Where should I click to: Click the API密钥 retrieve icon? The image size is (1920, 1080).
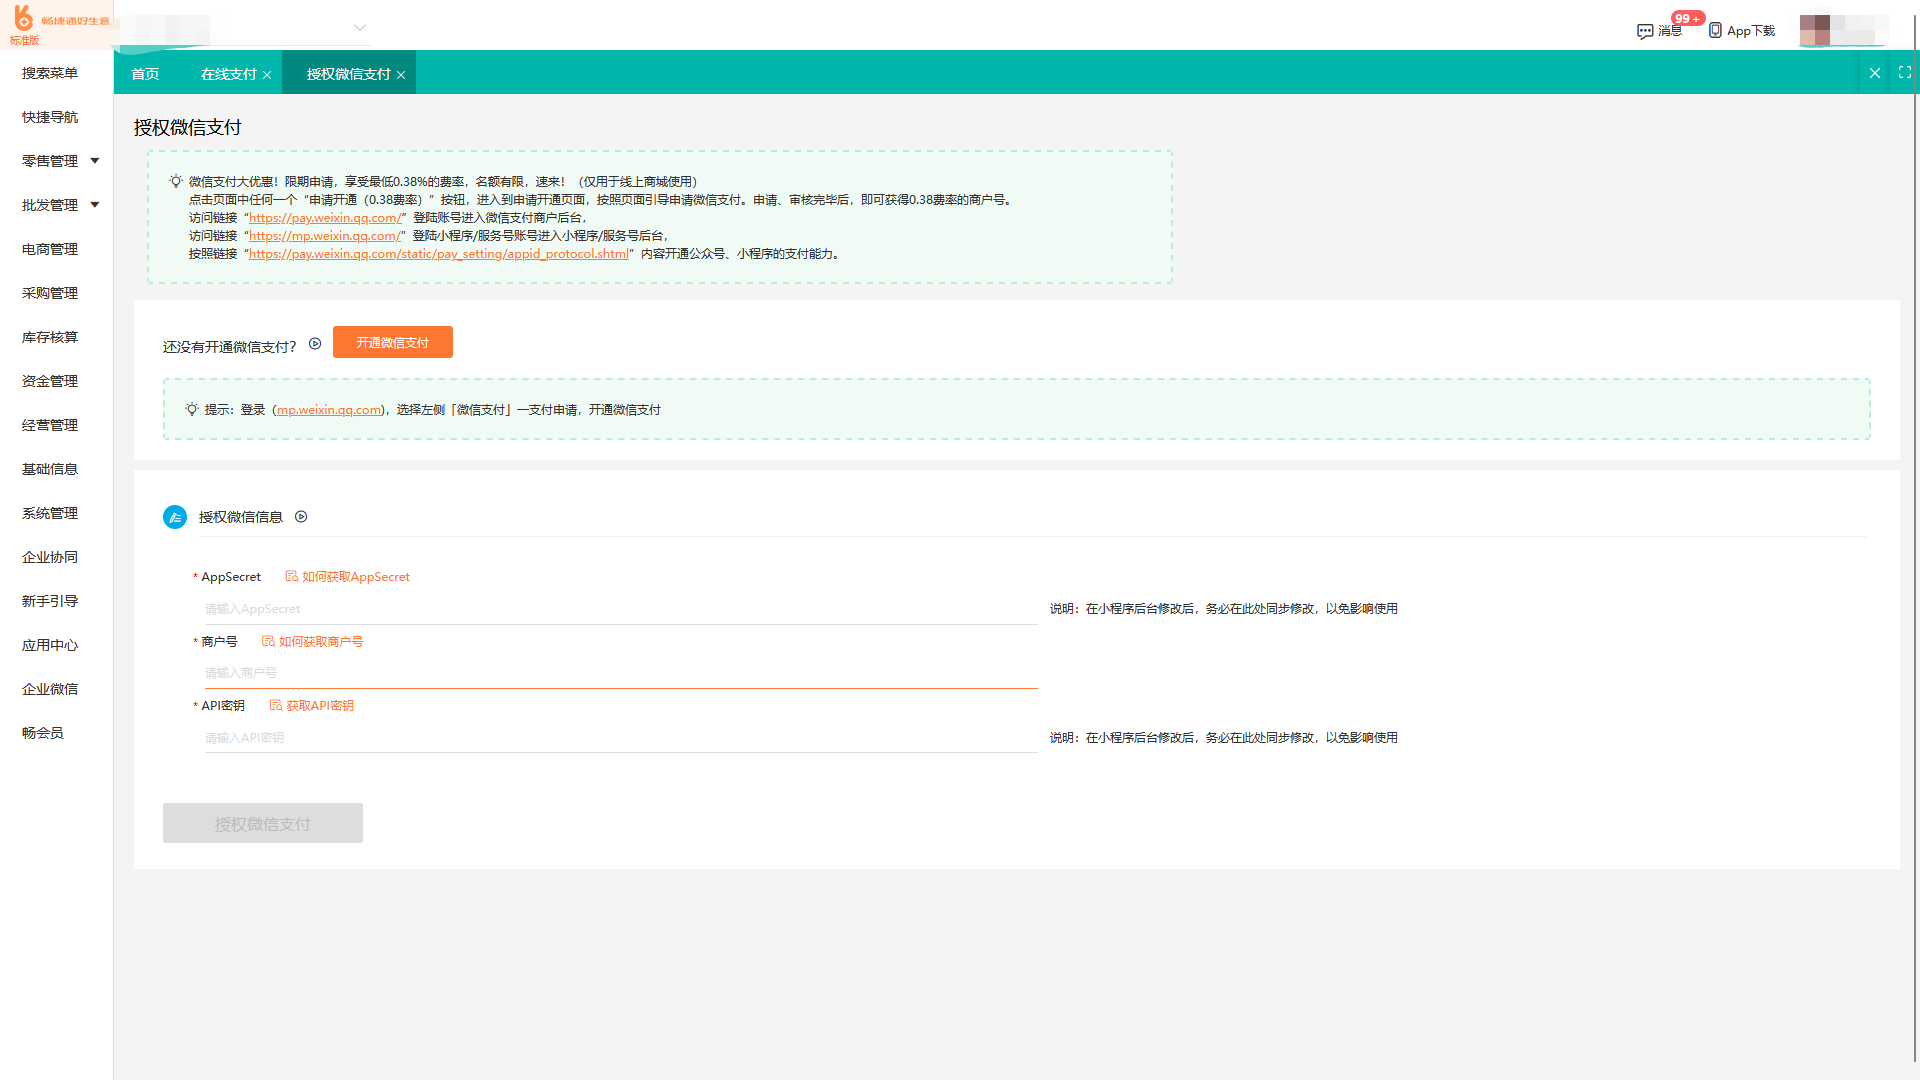point(273,704)
